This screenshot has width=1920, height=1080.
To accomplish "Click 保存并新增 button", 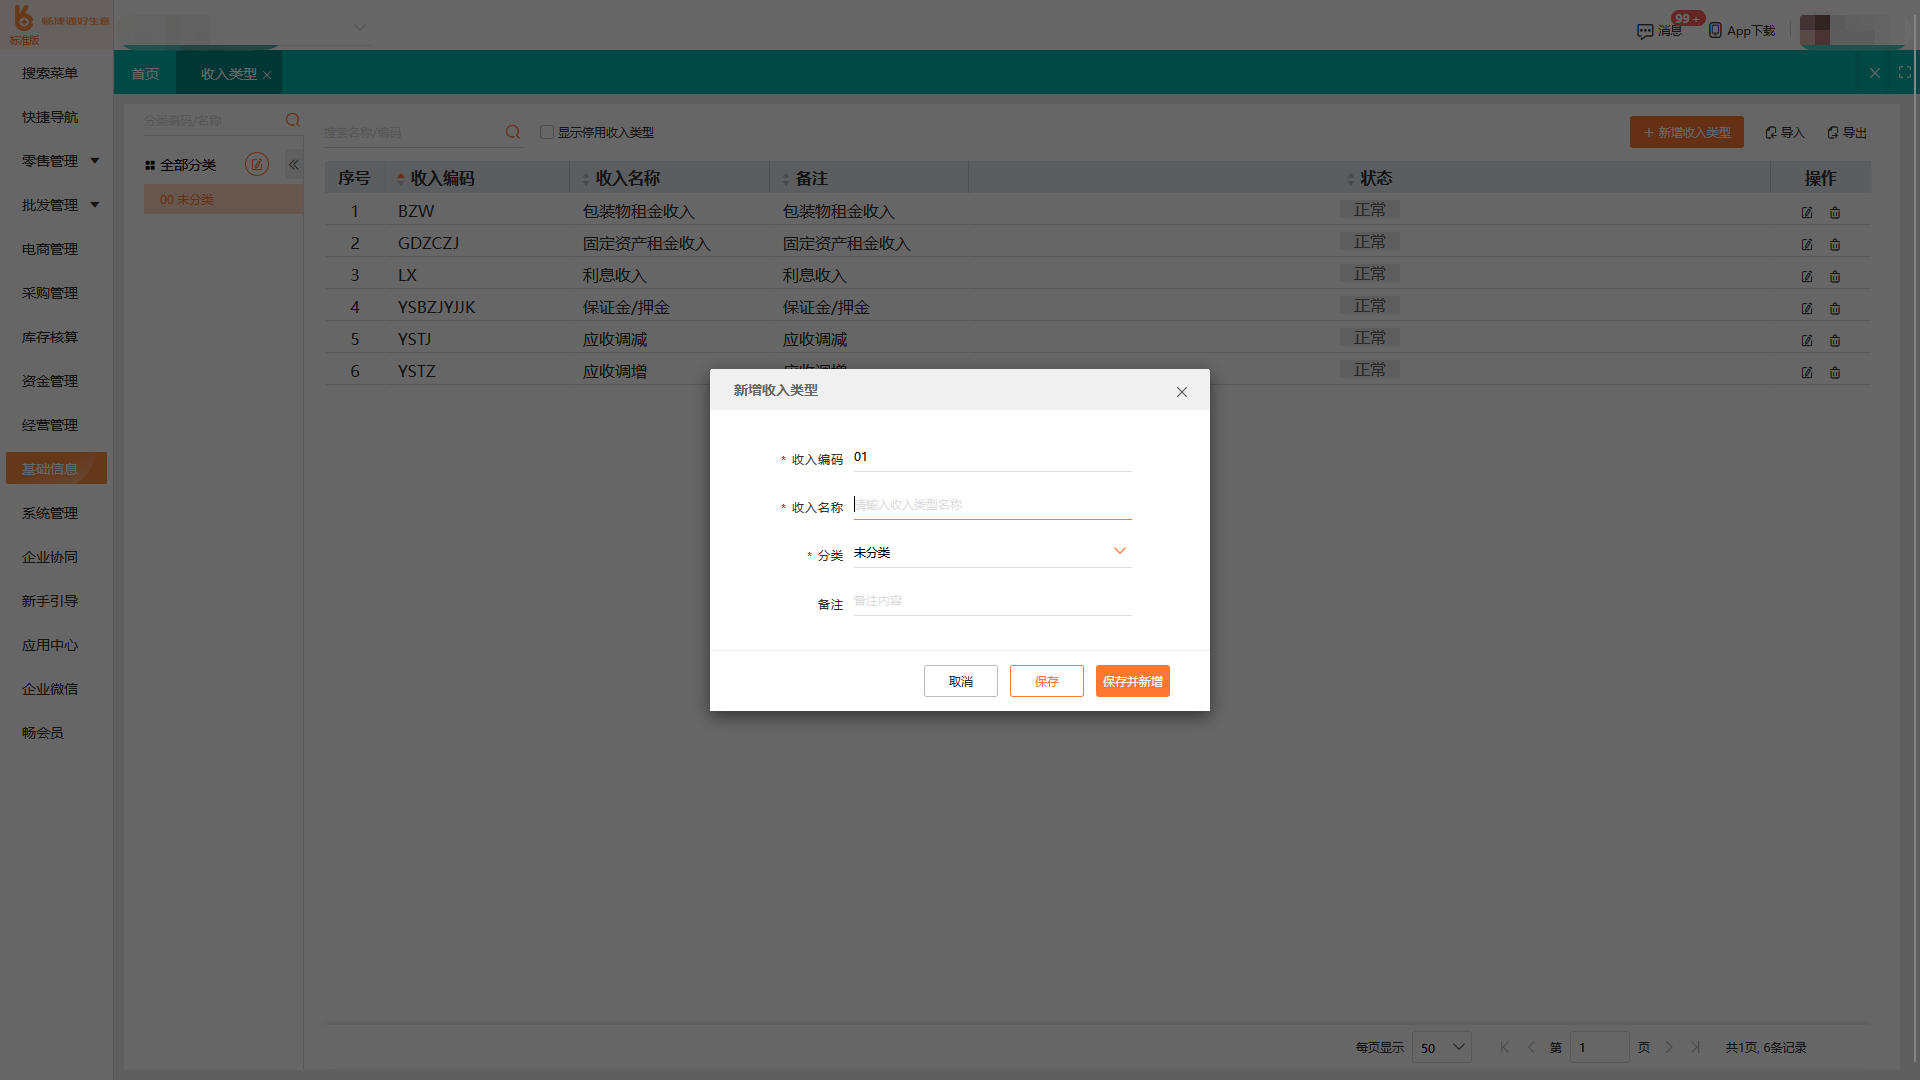I will pos(1131,682).
